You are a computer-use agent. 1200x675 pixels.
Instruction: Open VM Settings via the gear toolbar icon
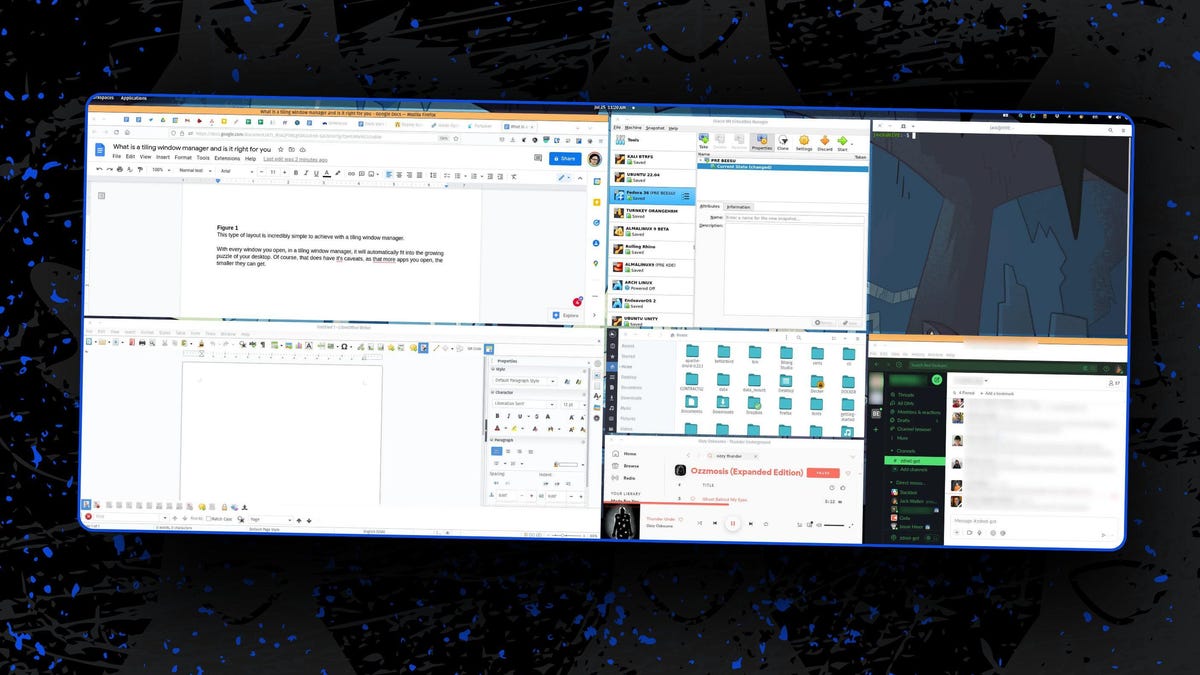tap(805, 141)
